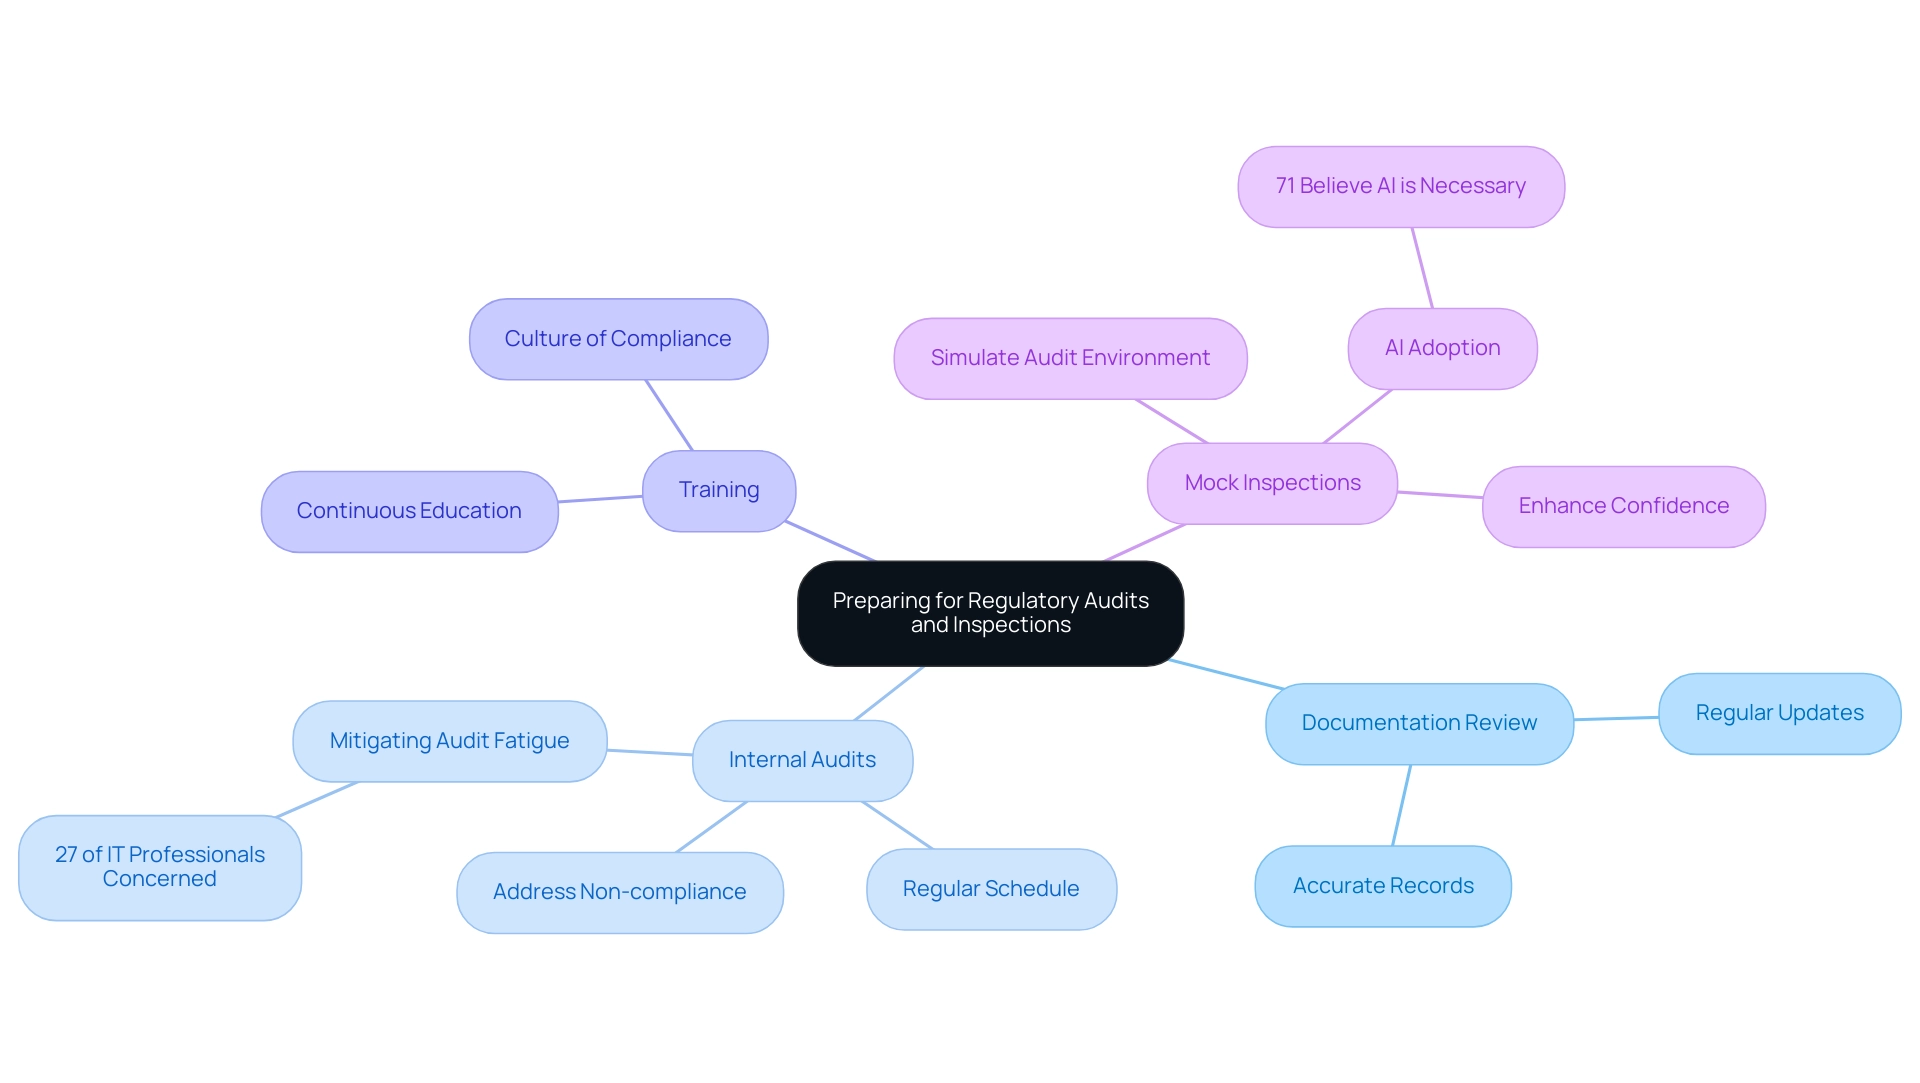Expand the 'Internal Audits' subtree

tap(803, 756)
